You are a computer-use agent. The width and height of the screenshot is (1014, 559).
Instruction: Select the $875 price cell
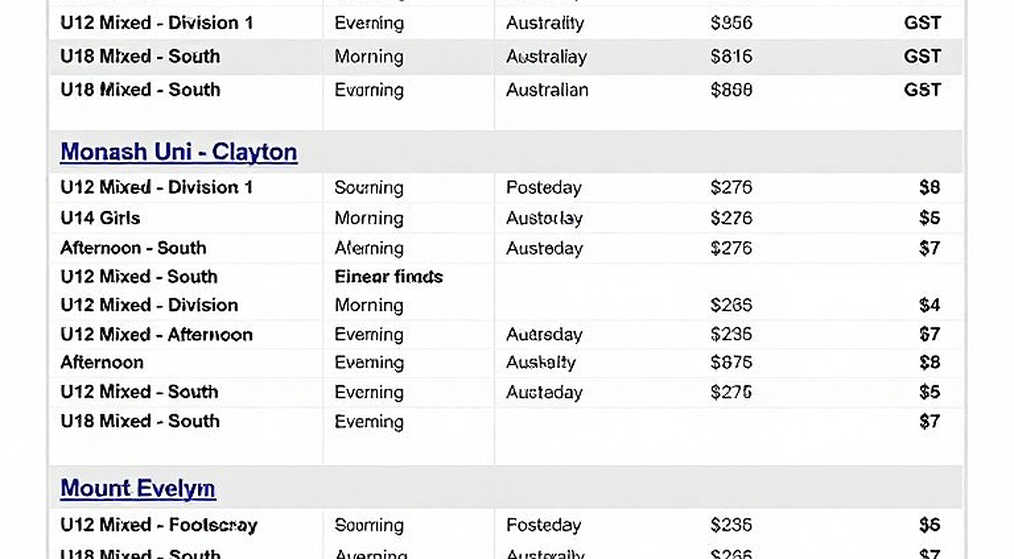[x=731, y=362]
